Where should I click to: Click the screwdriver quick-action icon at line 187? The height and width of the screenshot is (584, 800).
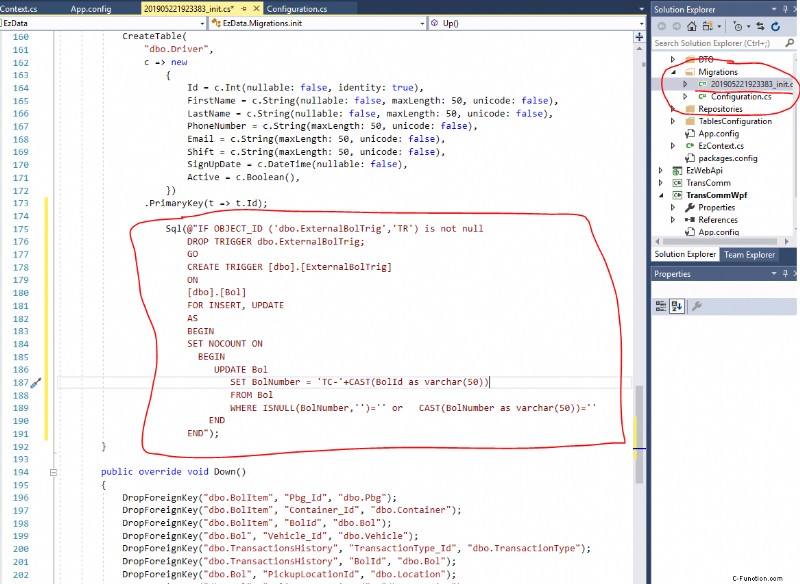[36, 383]
